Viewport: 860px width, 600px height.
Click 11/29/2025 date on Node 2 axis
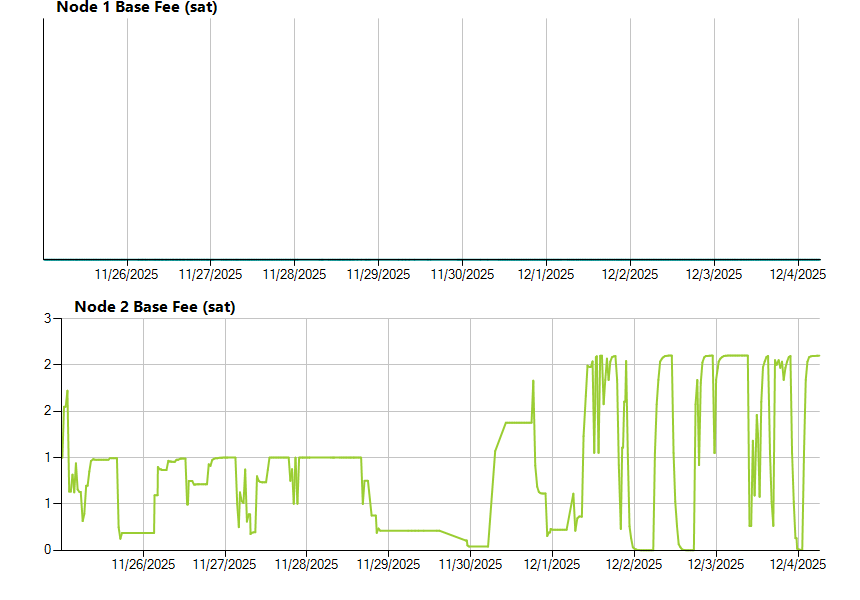388,565
